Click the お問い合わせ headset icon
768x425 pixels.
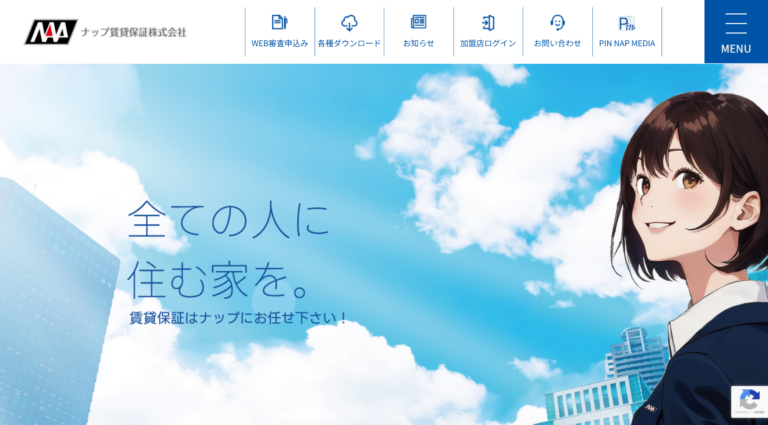[x=557, y=22]
